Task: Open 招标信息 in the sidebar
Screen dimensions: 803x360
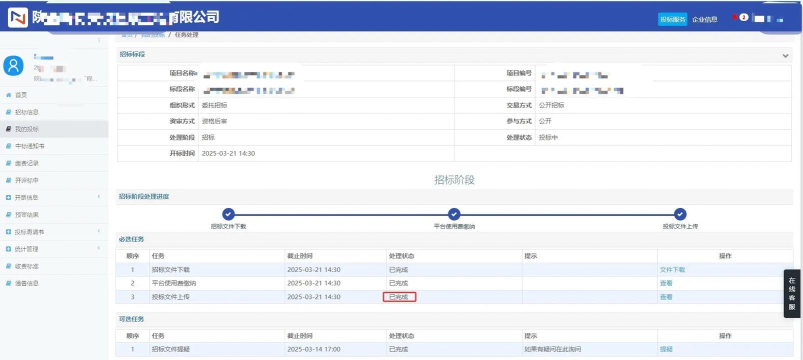Action: point(27,112)
